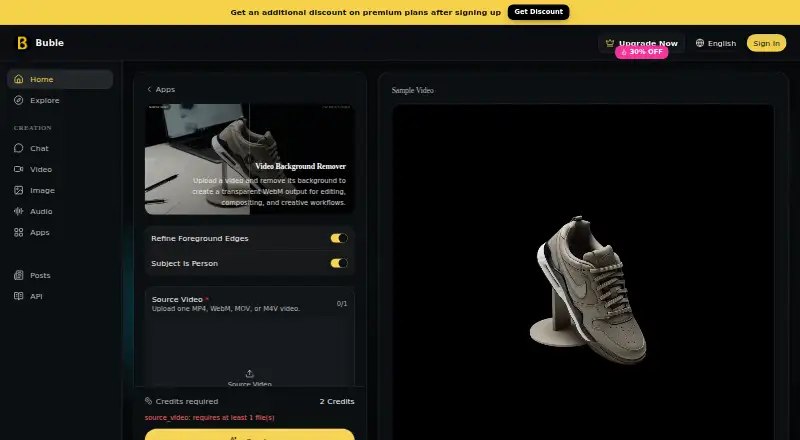Image resolution: width=800 pixels, height=440 pixels.
Task: Click the 'CREATION' section label
Action: pyautogui.click(x=33, y=128)
